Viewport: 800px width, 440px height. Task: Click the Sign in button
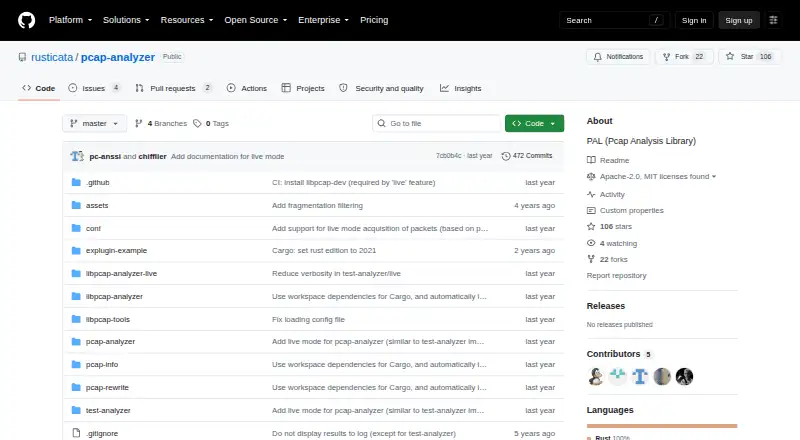tap(694, 20)
